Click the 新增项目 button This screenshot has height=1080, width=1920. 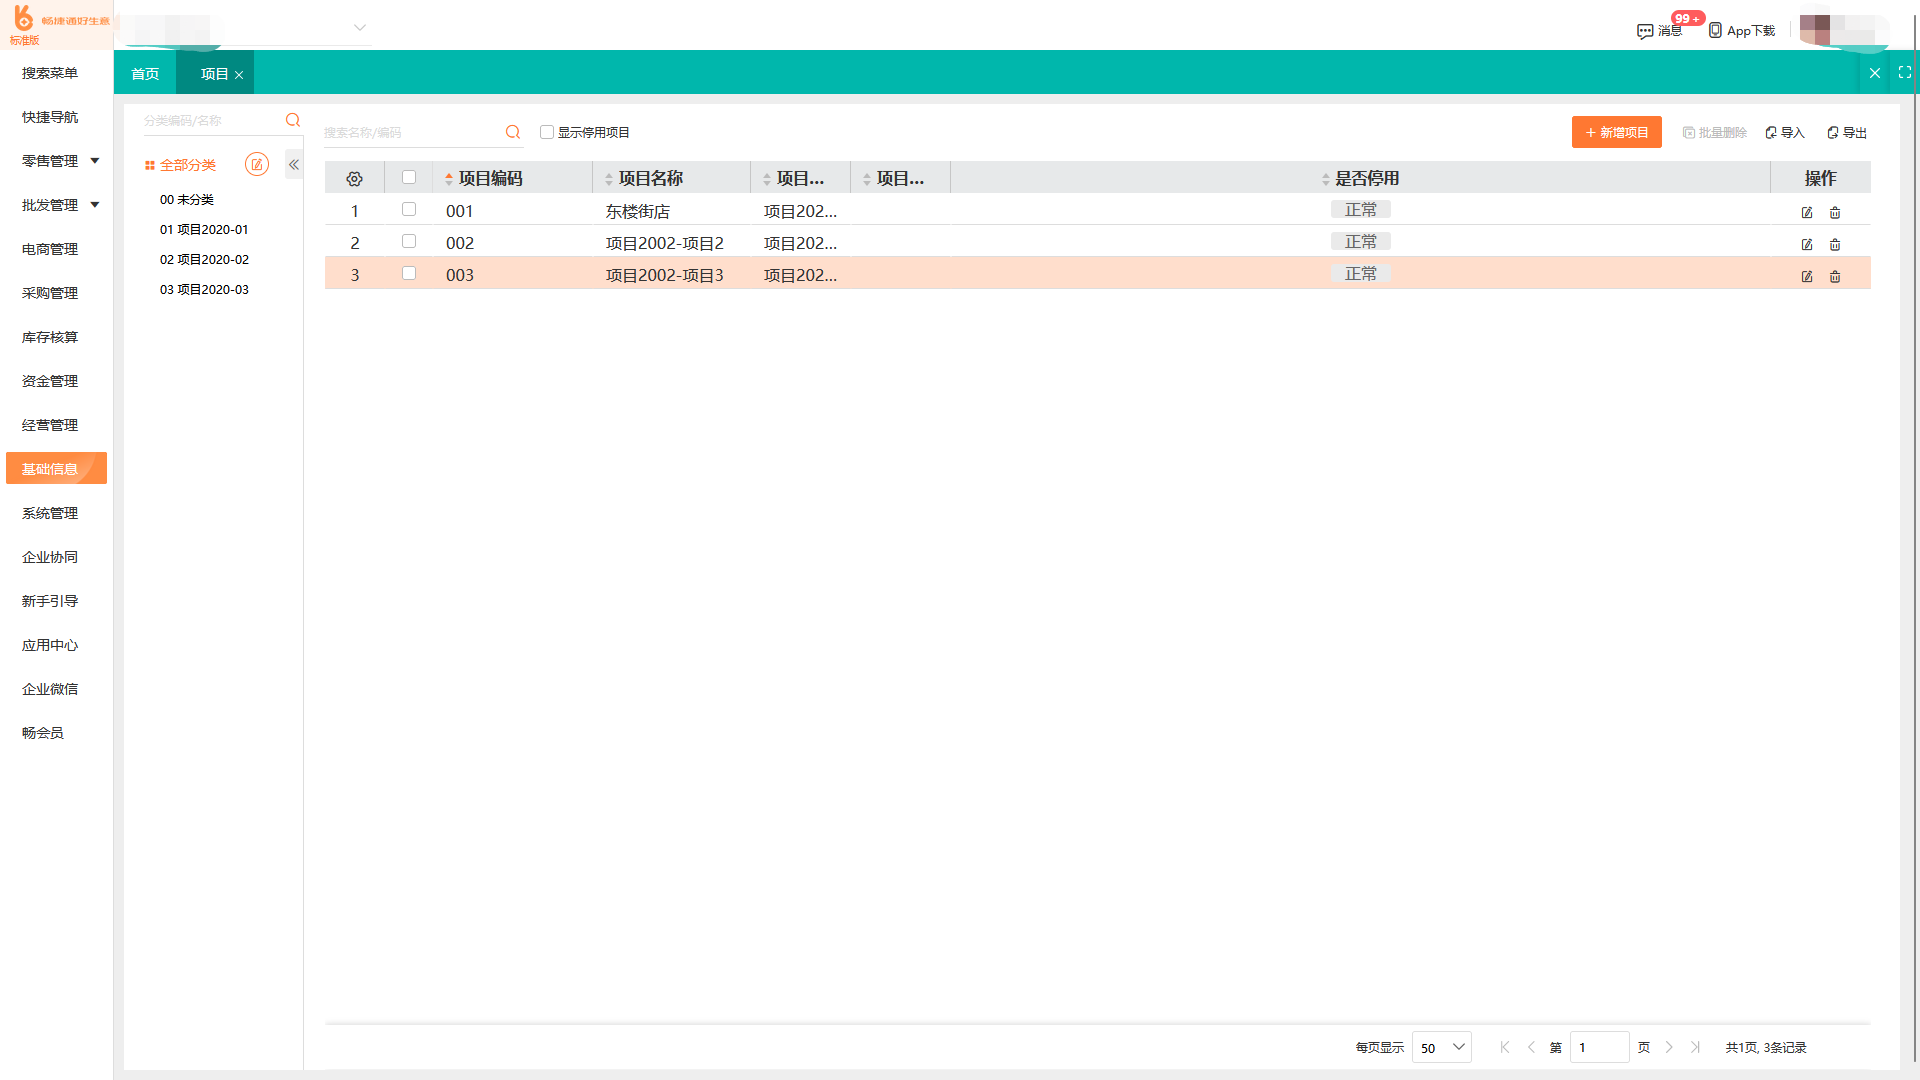[1615, 132]
